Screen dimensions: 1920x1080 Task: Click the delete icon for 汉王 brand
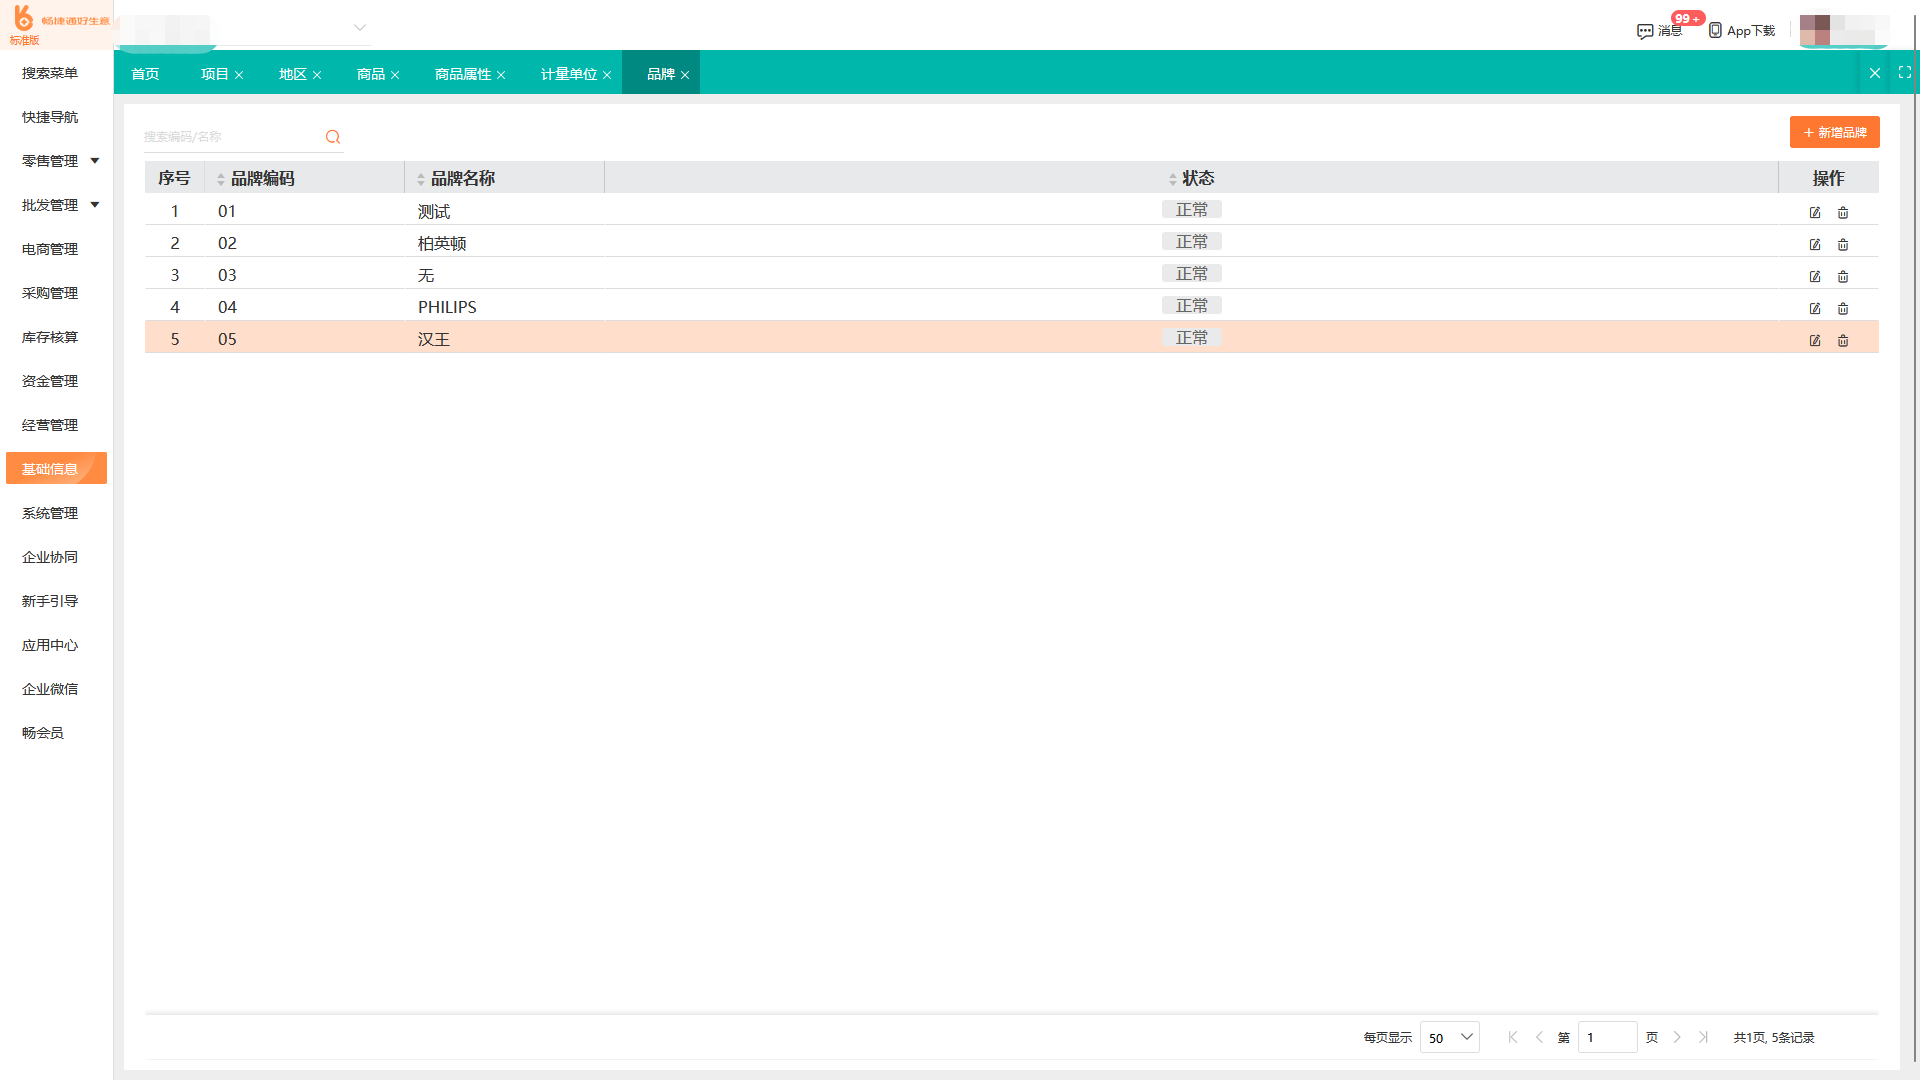[x=1842, y=339]
